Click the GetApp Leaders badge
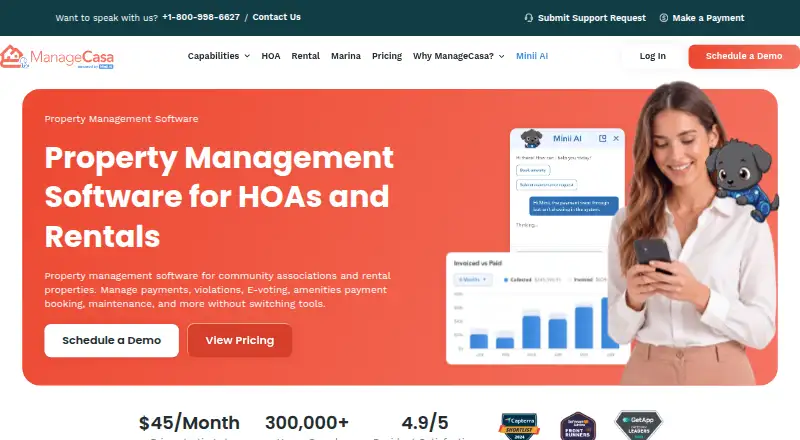 pos(639,425)
